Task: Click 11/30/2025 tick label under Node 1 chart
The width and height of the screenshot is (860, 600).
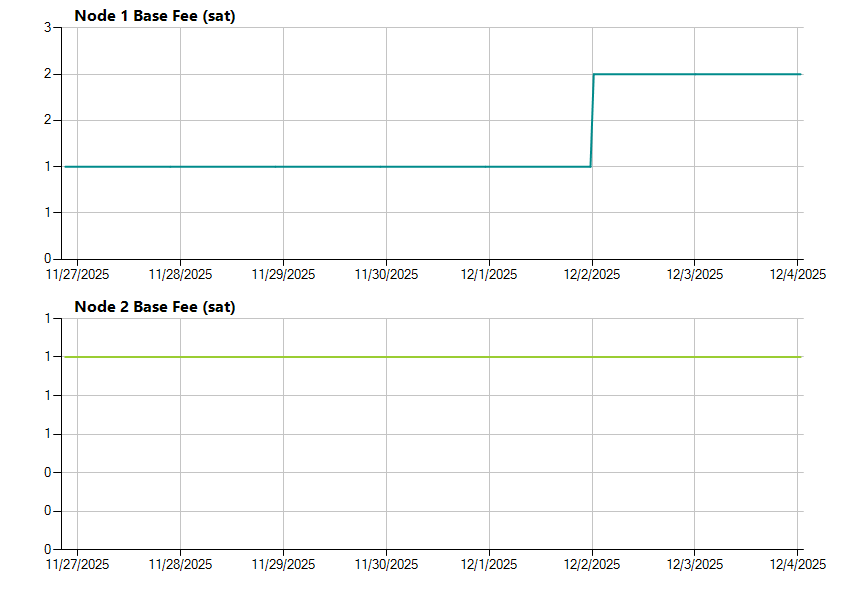Action: [x=386, y=274]
